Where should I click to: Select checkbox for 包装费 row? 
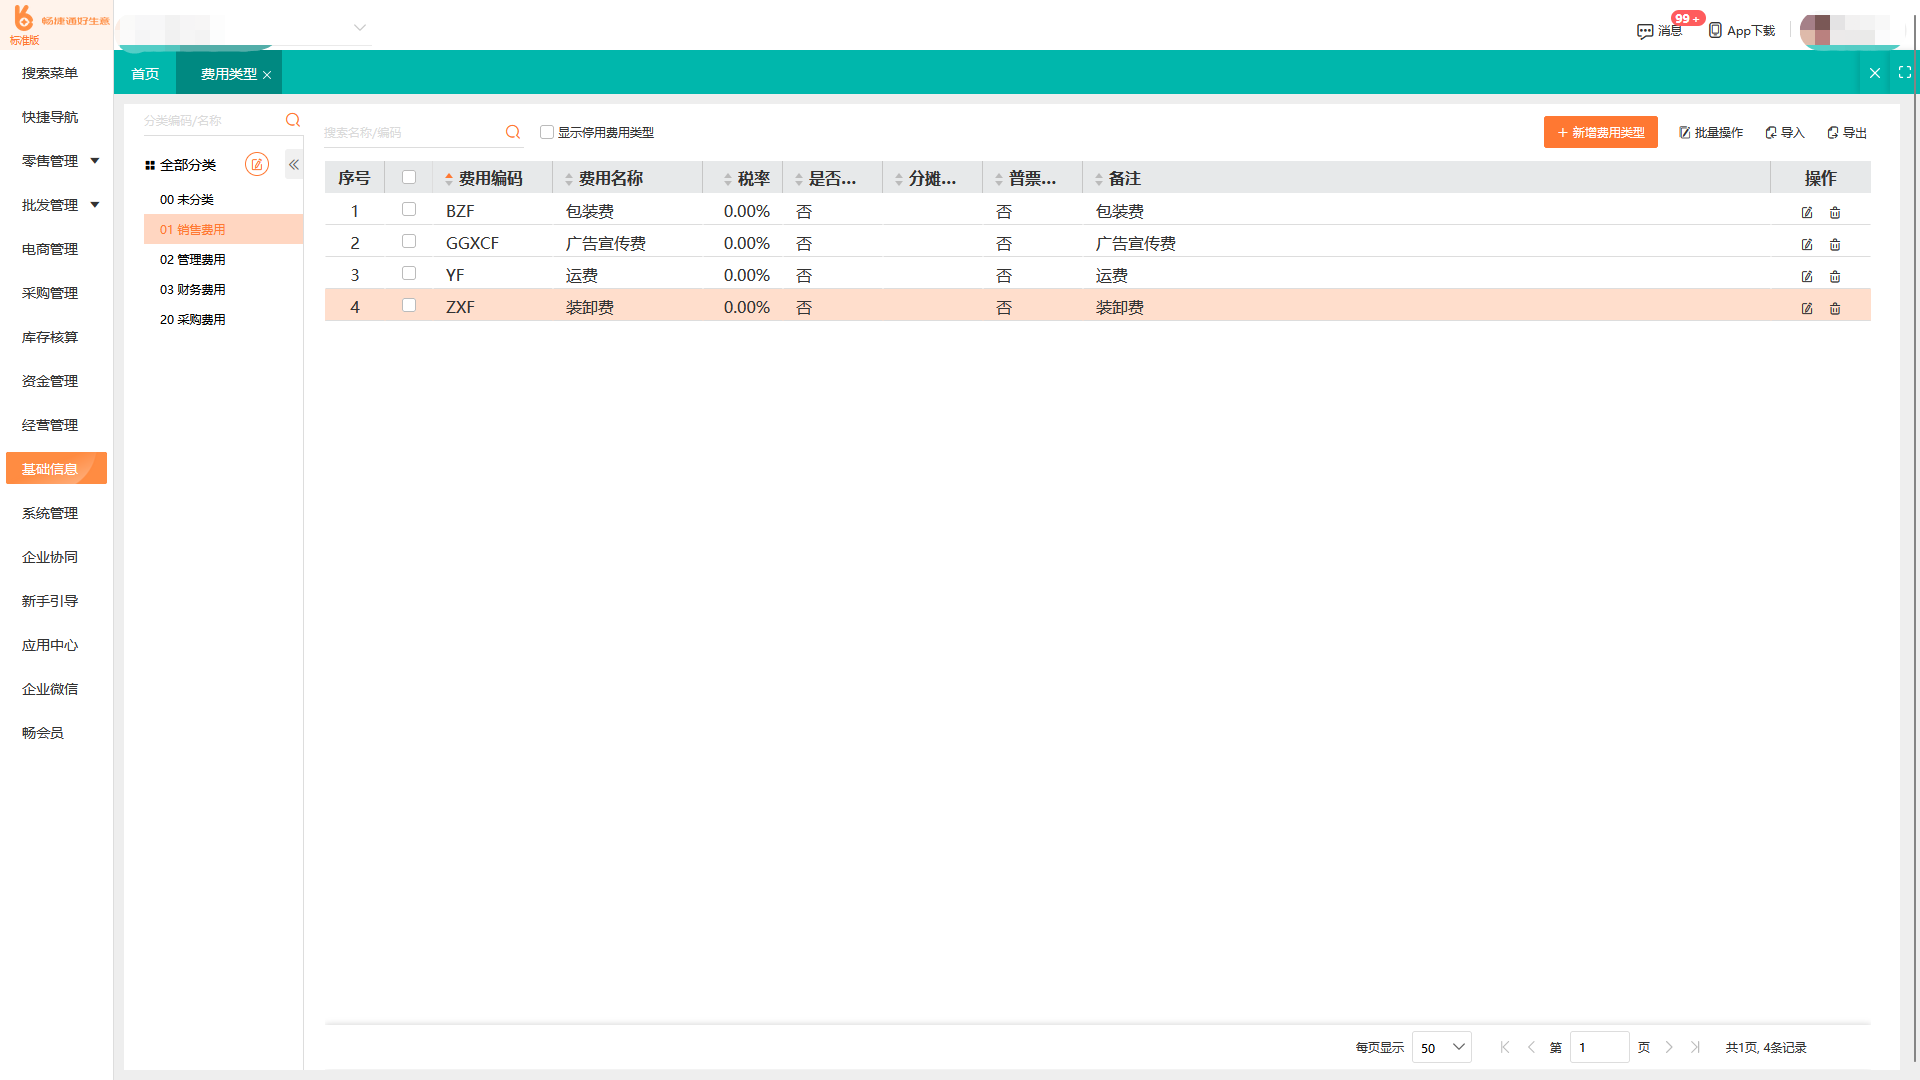[x=409, y=211]
